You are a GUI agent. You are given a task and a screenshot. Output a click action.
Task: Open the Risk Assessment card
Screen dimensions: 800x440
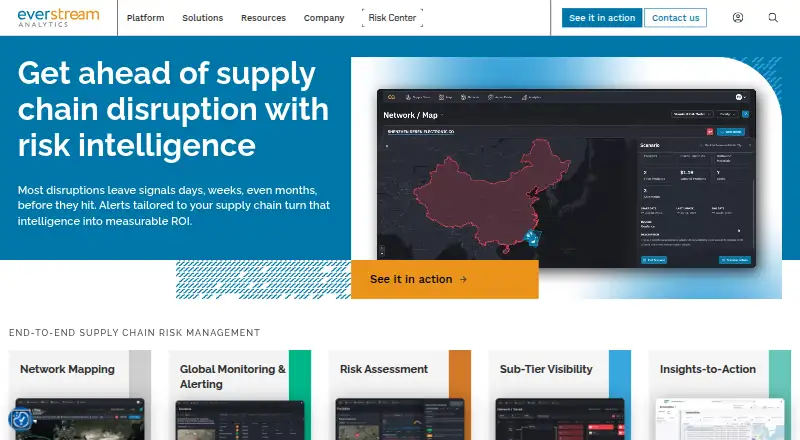tap(399, 395)
